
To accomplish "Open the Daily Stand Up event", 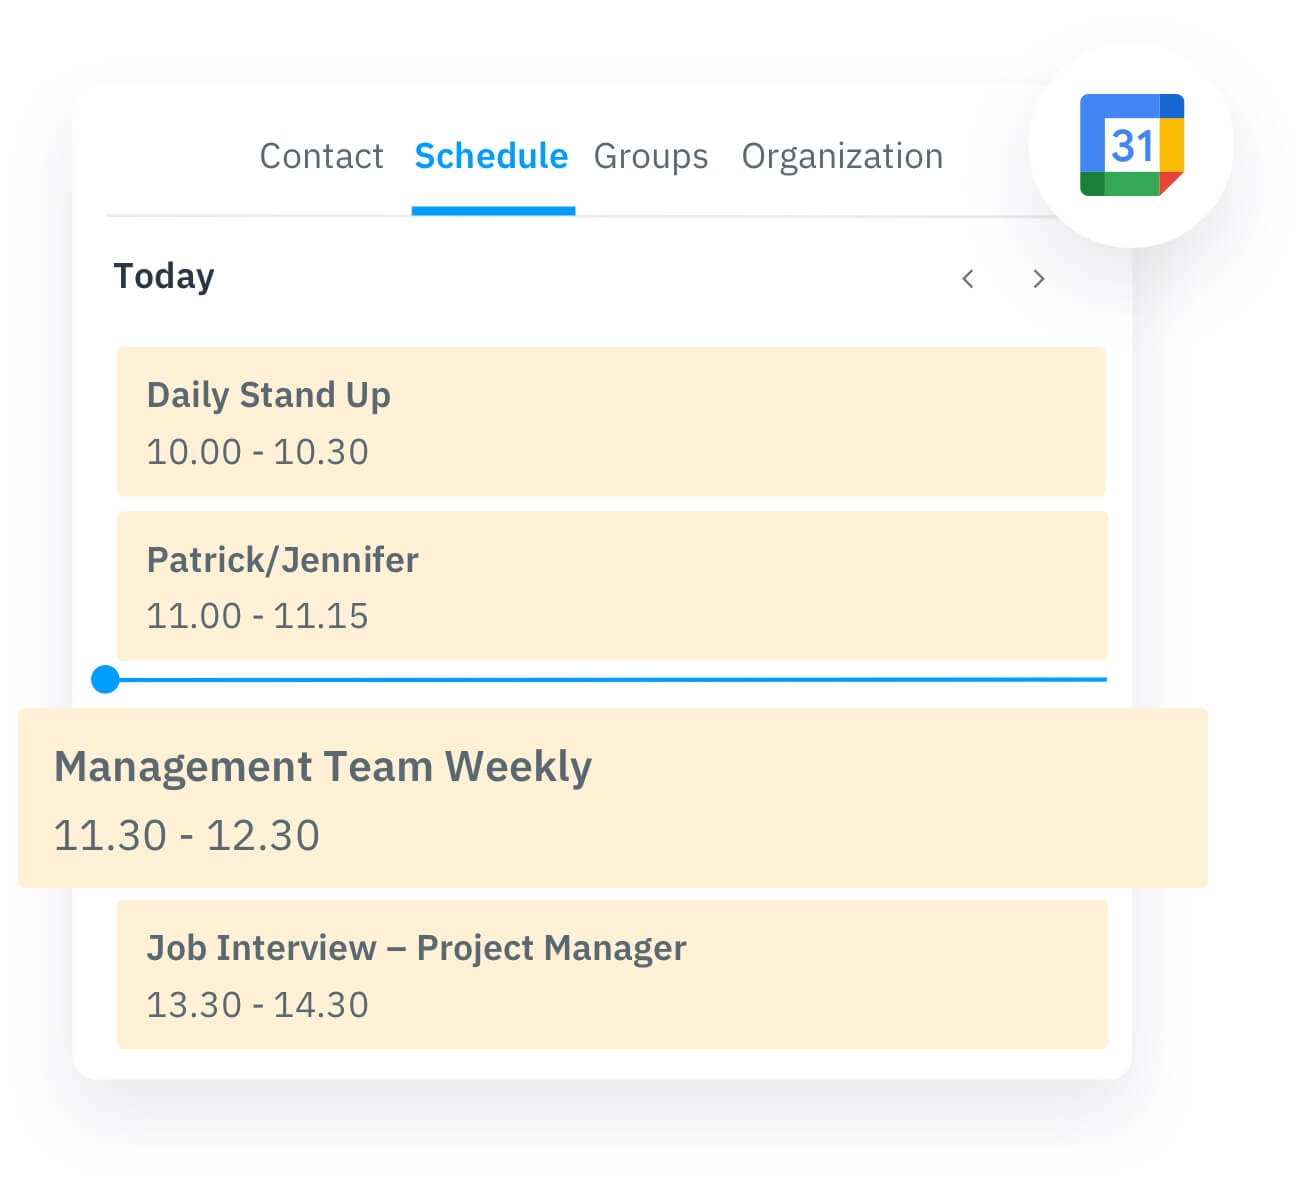I will tap(612, 421).
